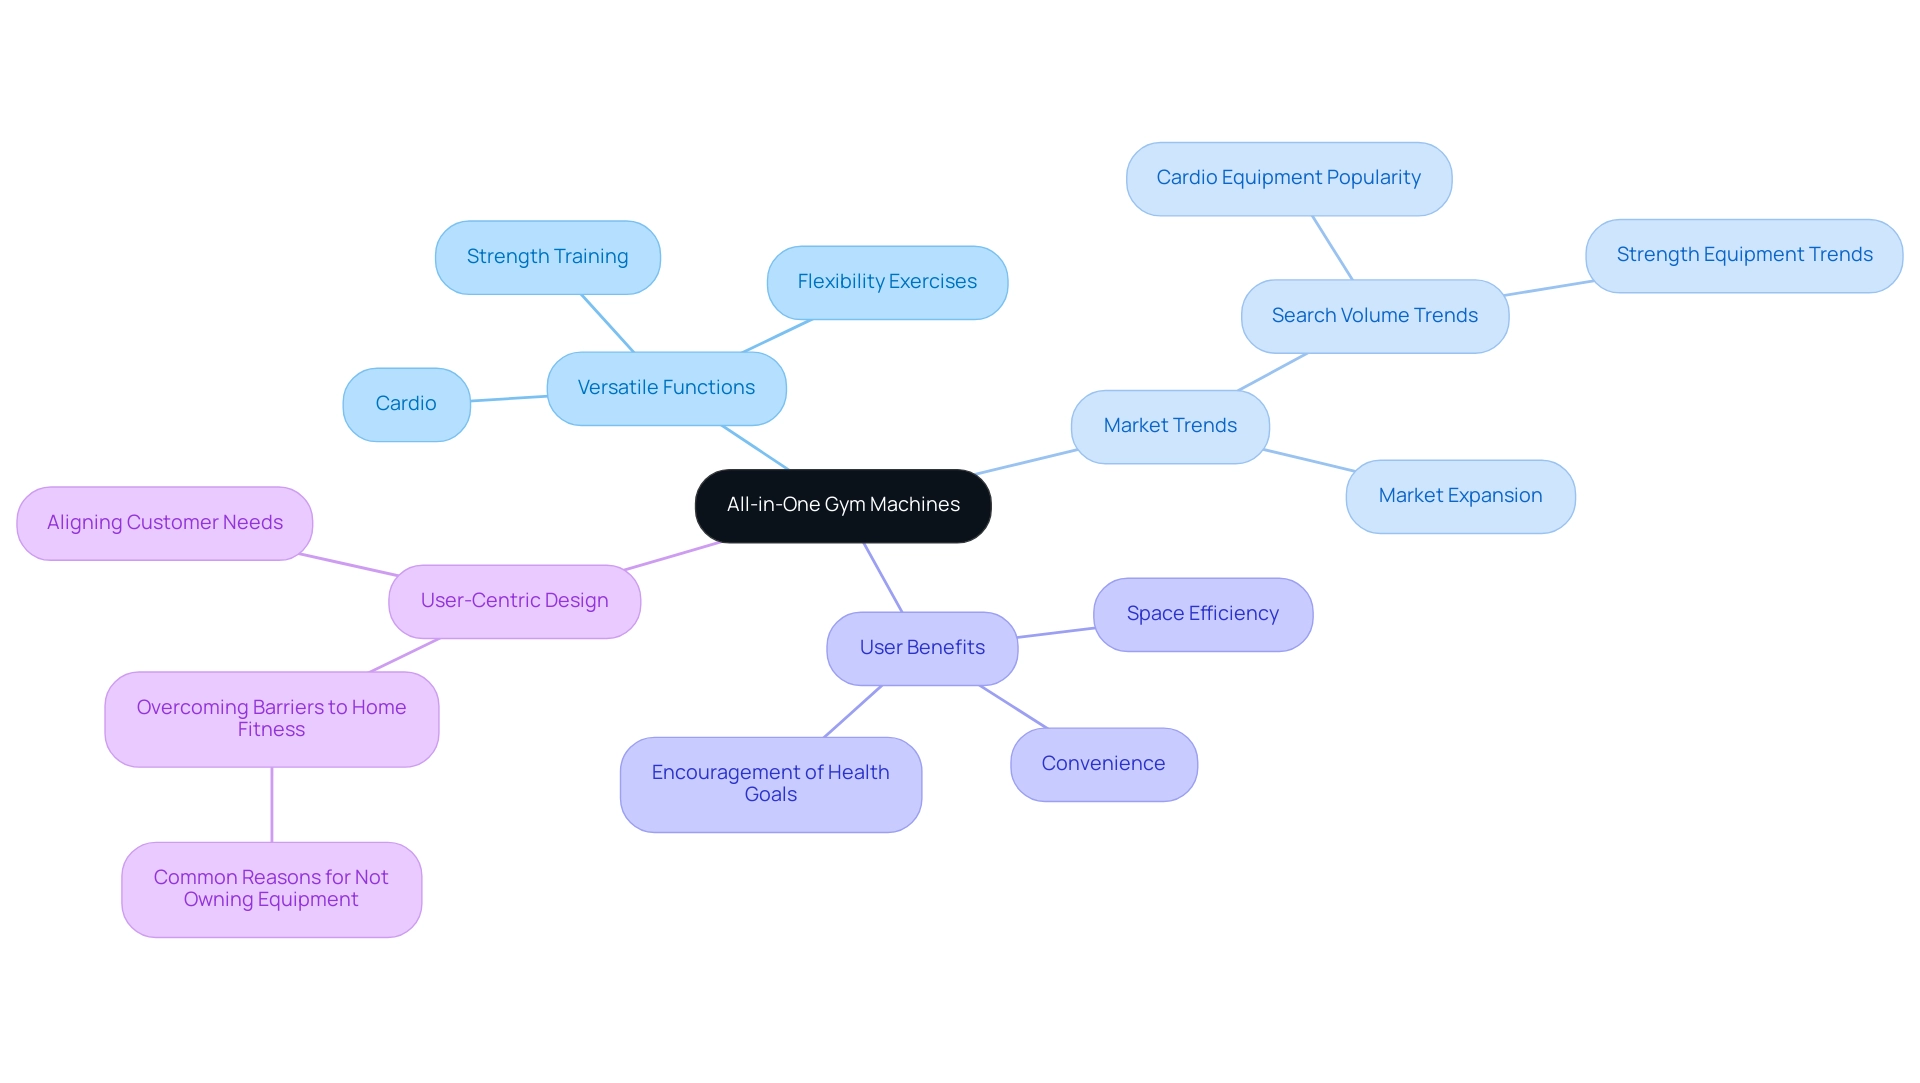Click the Space Efficiency node link
Screen dimensions: 1920x1083
click(x=1201, y=612)
